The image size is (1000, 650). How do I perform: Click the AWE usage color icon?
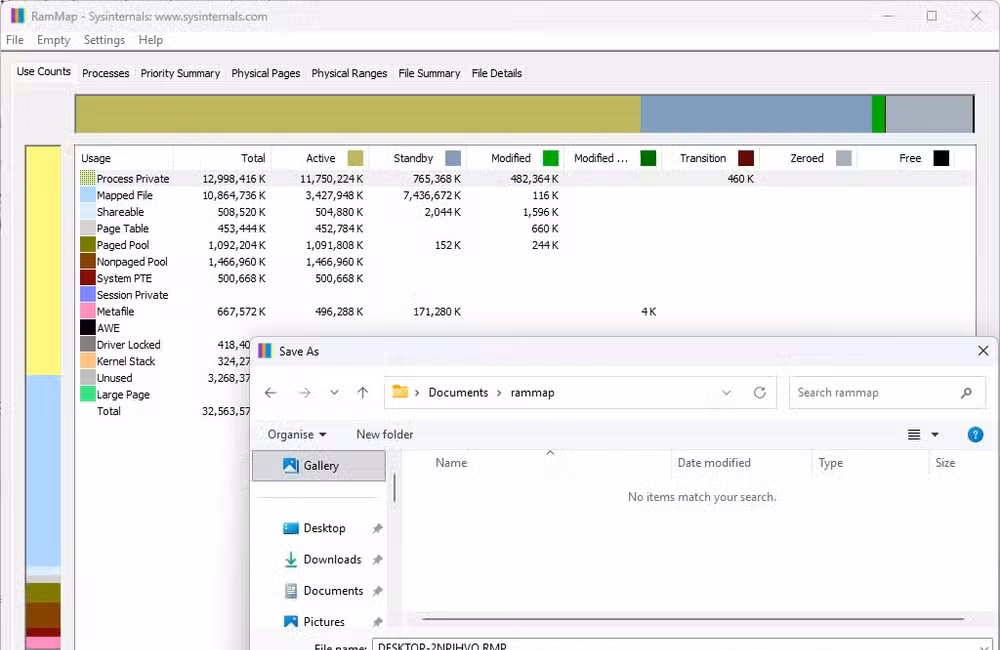tap(87, 327)
